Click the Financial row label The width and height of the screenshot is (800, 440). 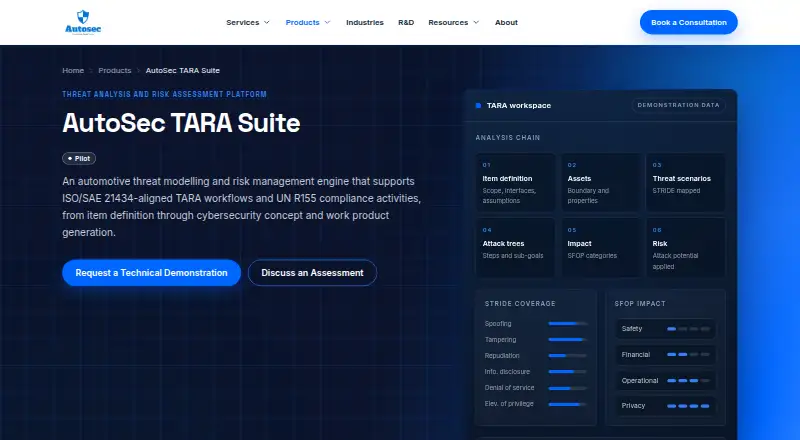(x=636, y=355)
